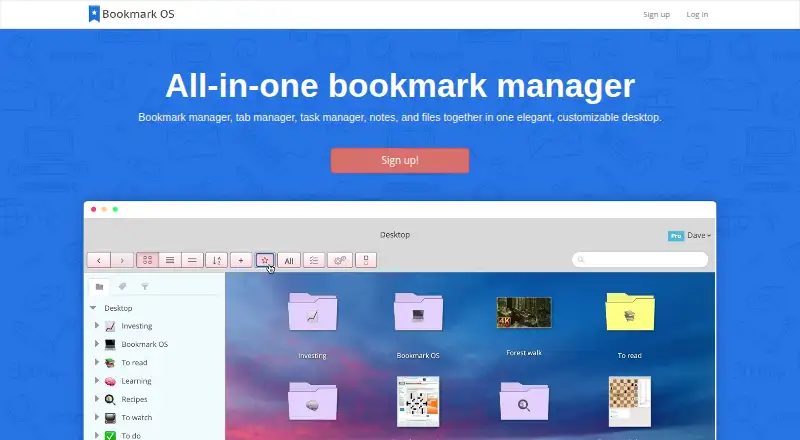Open the gears settings button
Viewport: 800px width, 440px height.
(340, 260)
